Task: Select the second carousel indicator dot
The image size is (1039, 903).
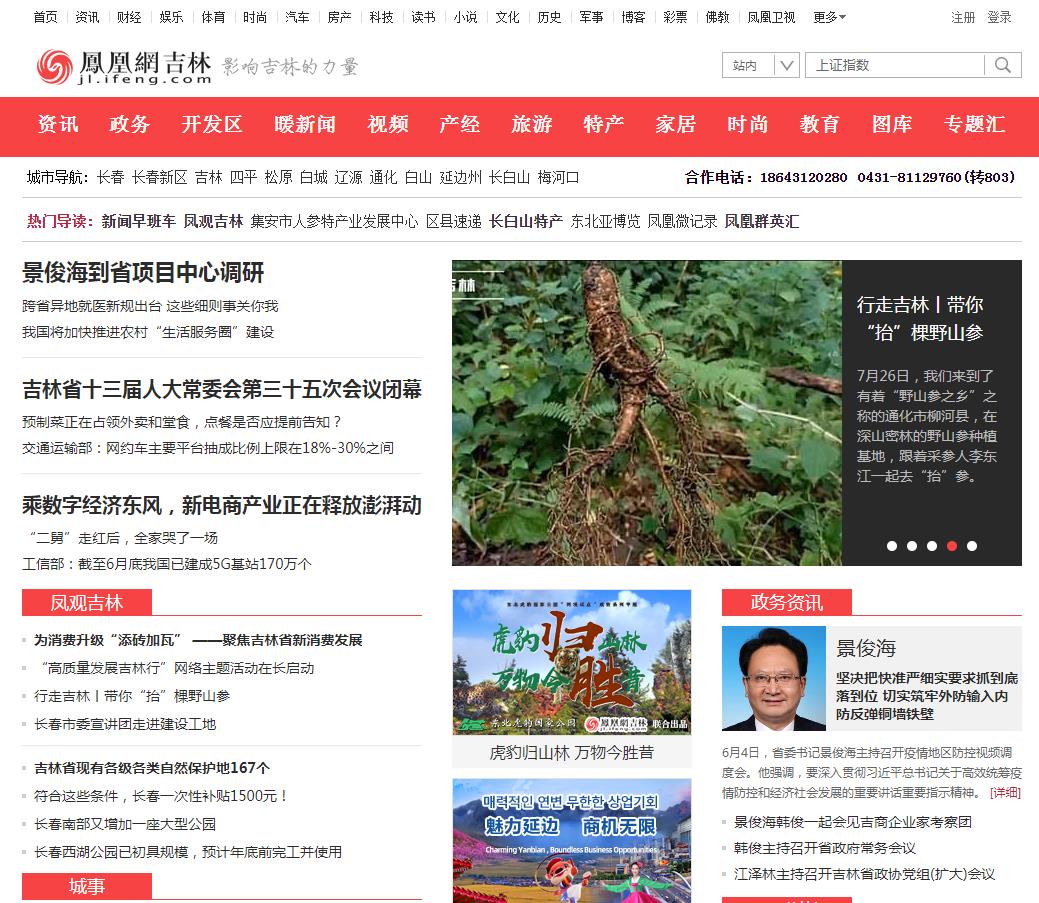Action: click(x=911, y=546)
